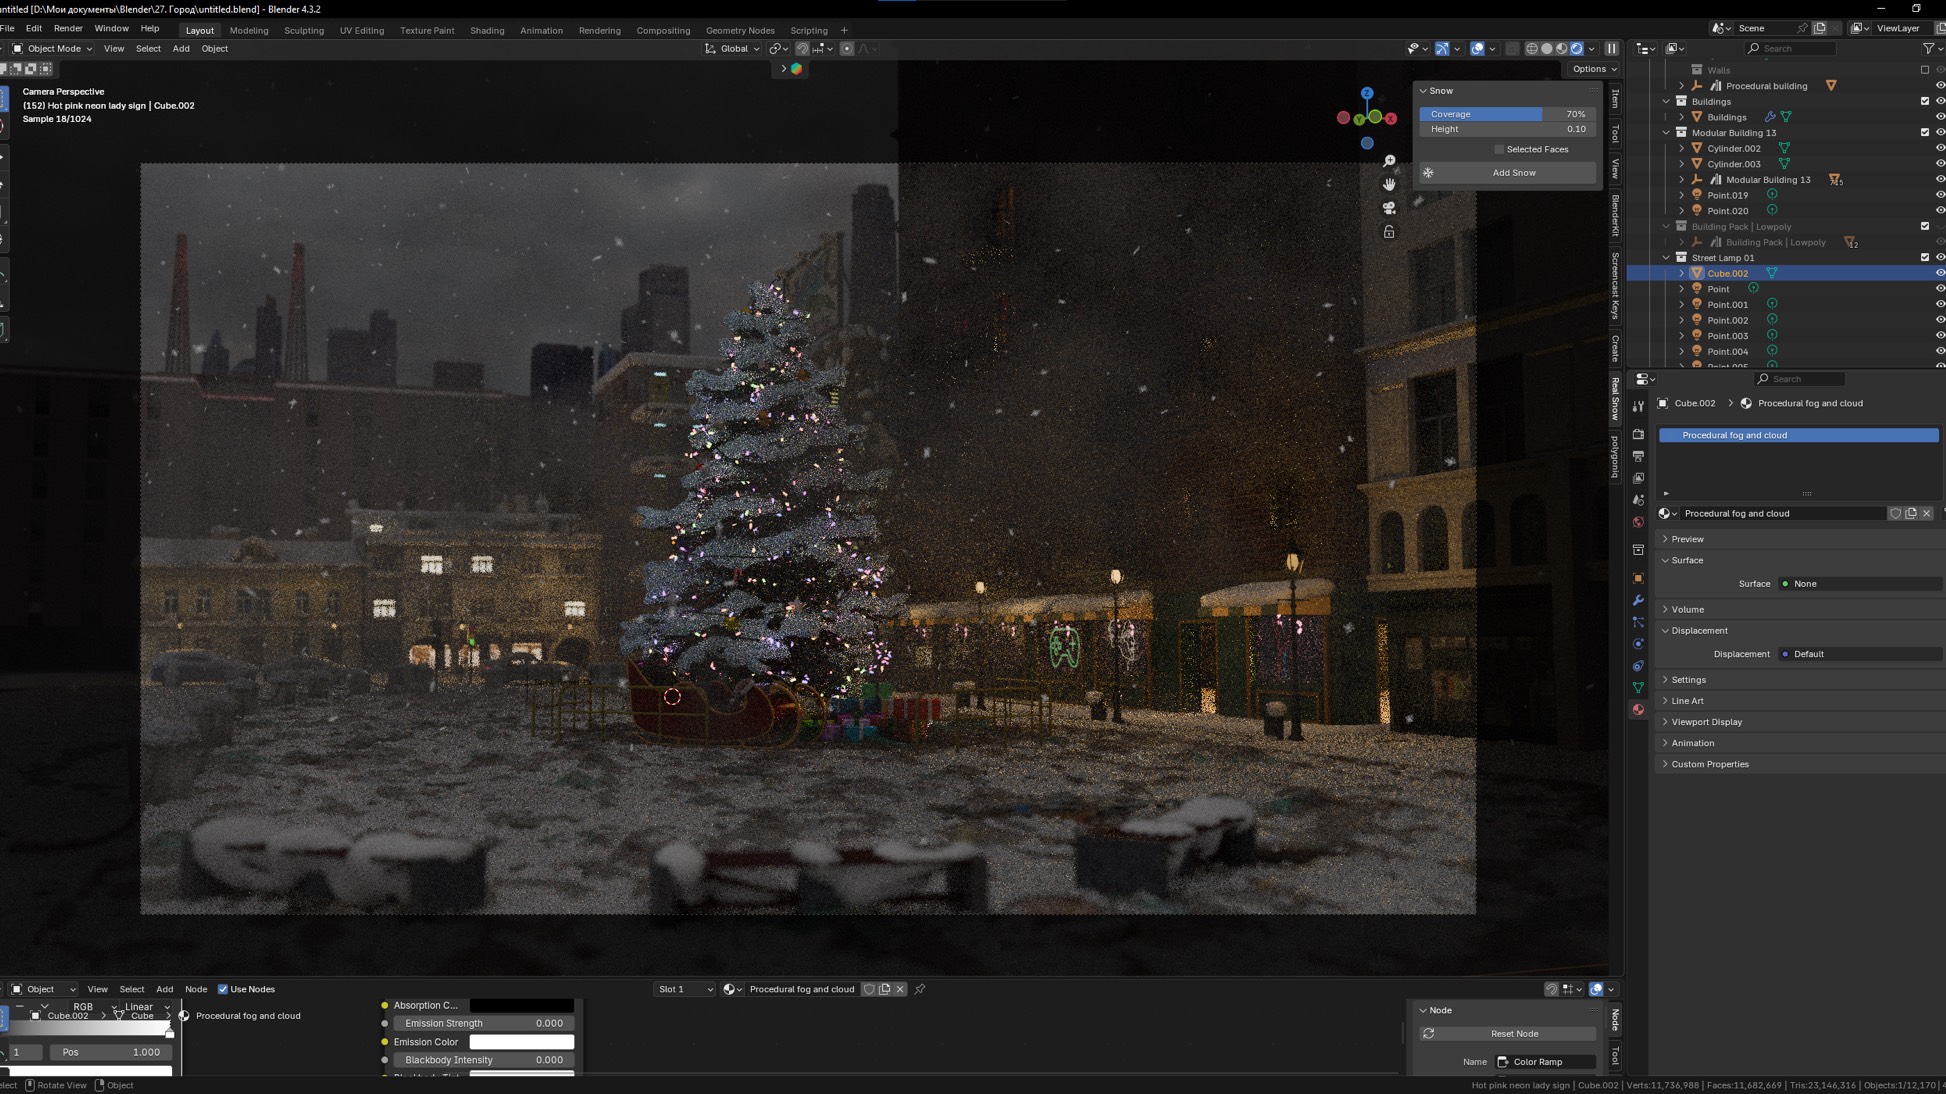1946x1094 pixels.
Task: Toggle Selected Faces checkbox in Snow settings
Action: 1497,148
